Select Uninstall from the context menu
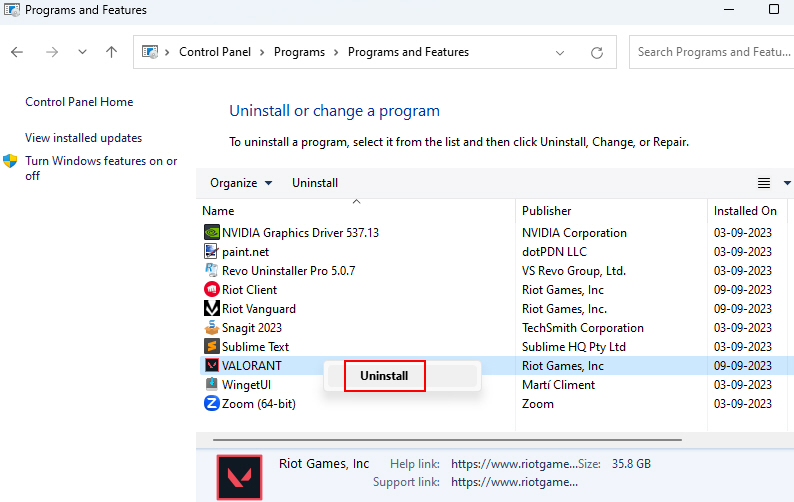794x502 pixels. click(x=384, y=376)
